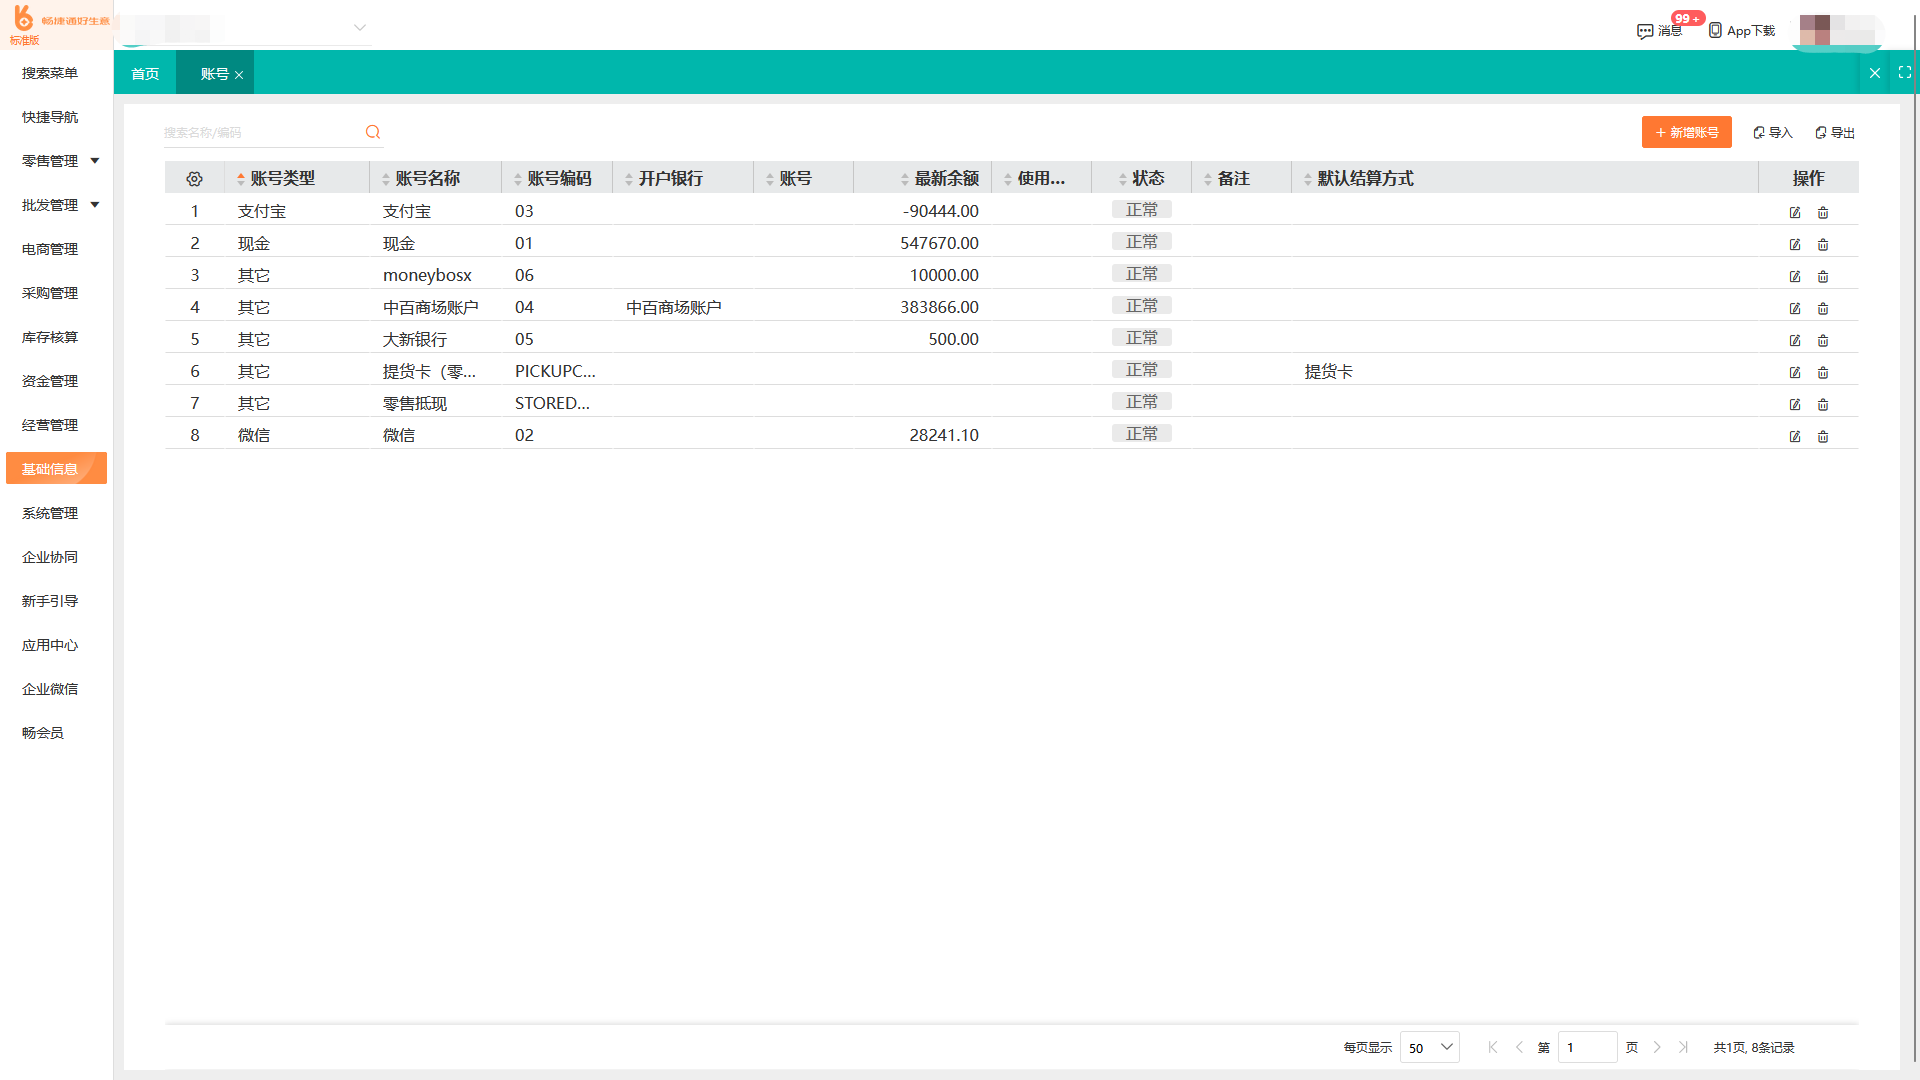
Task: Click the import 导入 icon button
Action: tap(1774, 132)
